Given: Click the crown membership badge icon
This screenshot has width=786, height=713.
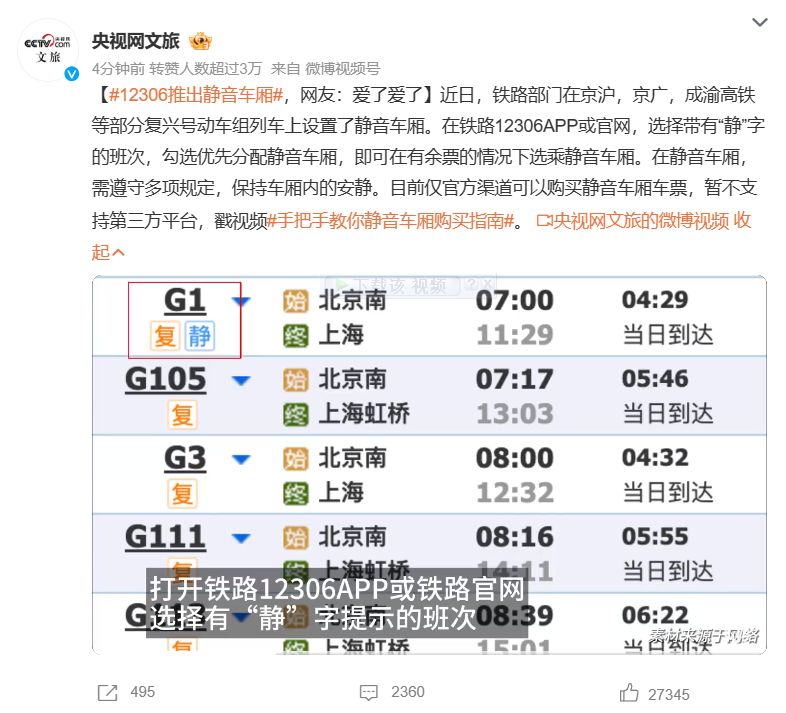Looking at the screenshot, I should pos(202,42).
